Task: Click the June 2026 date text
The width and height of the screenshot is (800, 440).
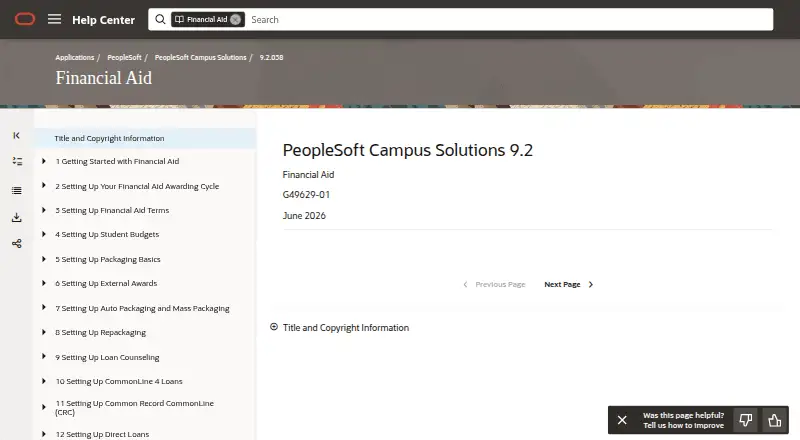Action: point(304,215)
